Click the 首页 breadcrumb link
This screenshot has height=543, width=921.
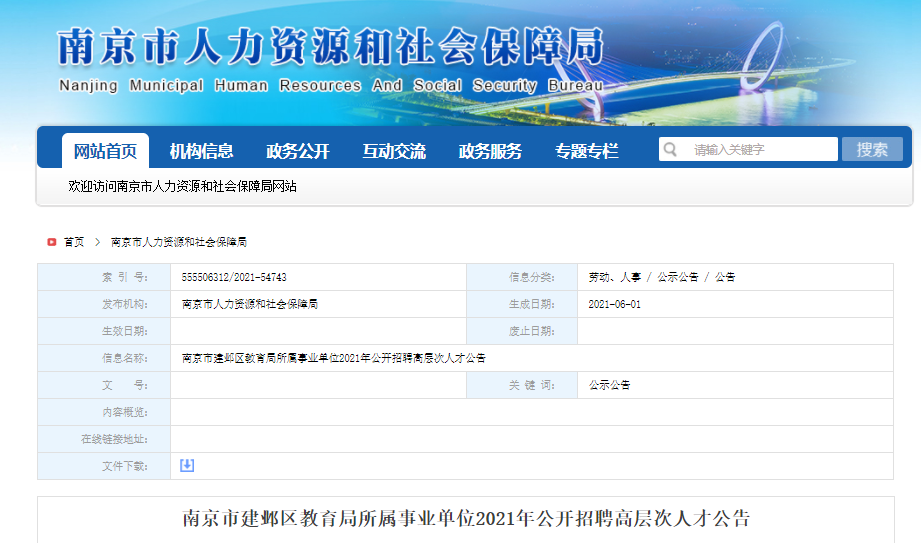pos(74,242)
